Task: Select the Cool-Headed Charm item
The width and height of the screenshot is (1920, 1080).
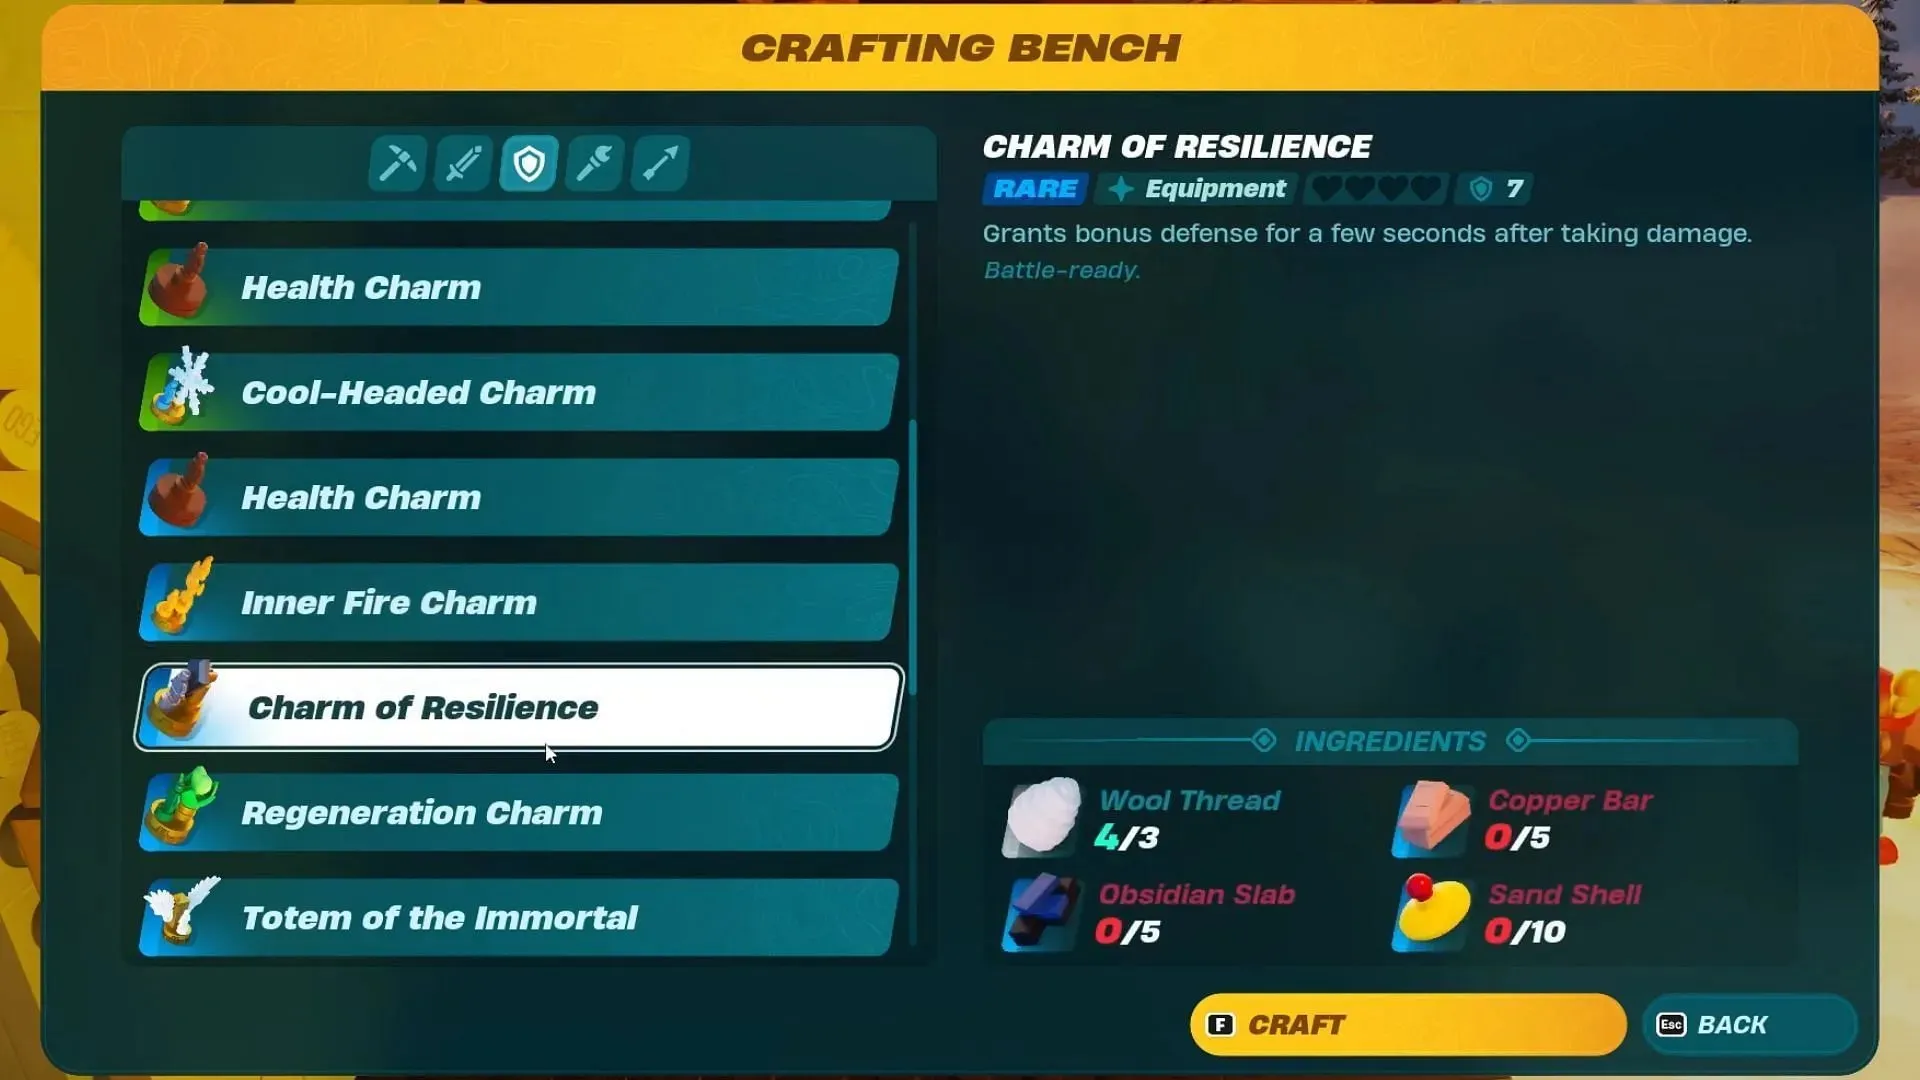Action: [x=520, y=392]
